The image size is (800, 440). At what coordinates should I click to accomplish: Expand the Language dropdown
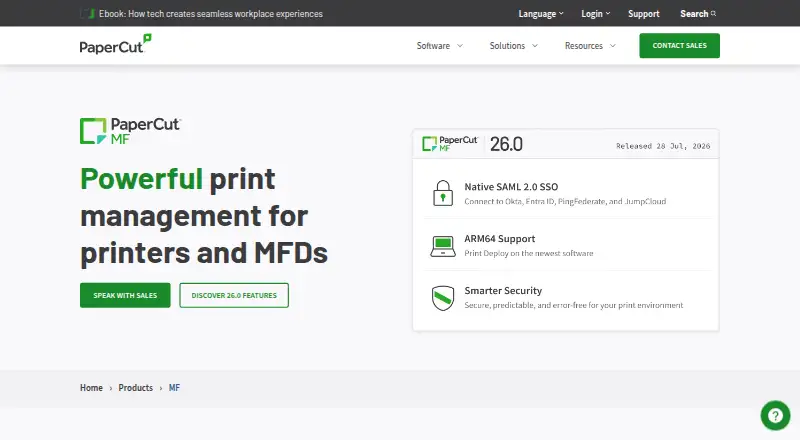click(x=541, y=14)
